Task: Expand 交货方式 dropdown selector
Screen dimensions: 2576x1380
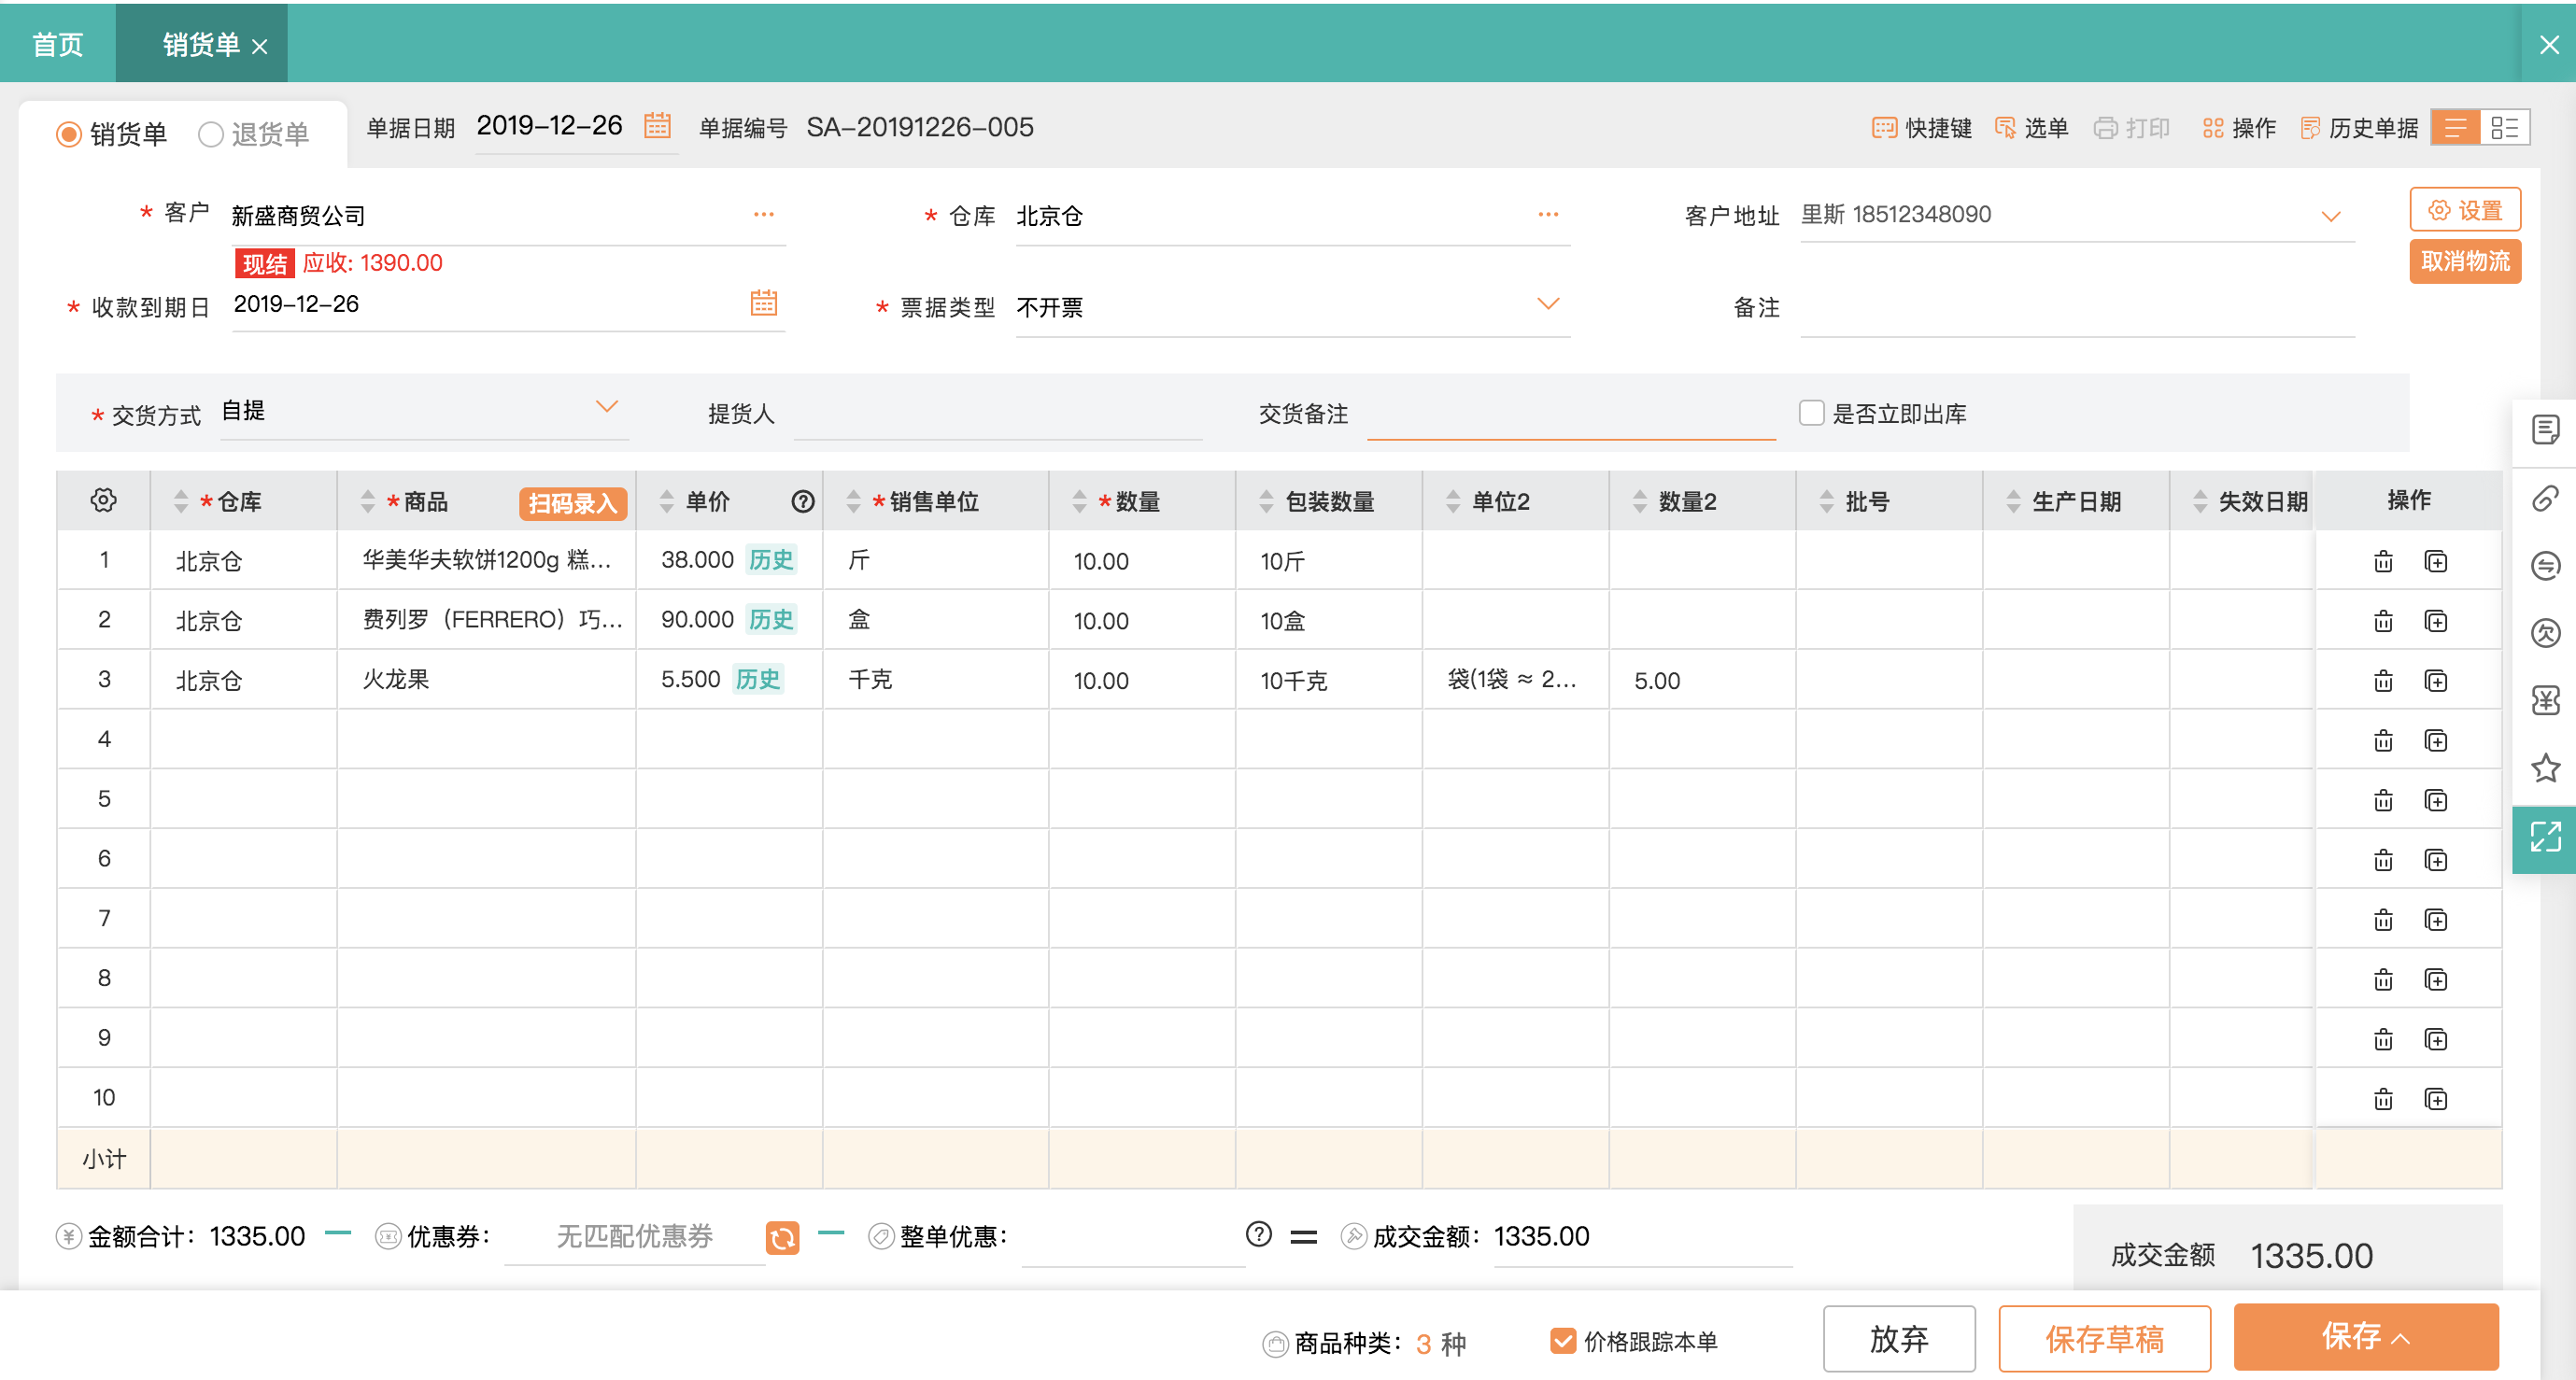Action: pyautogui.click(x=608, y=413)
